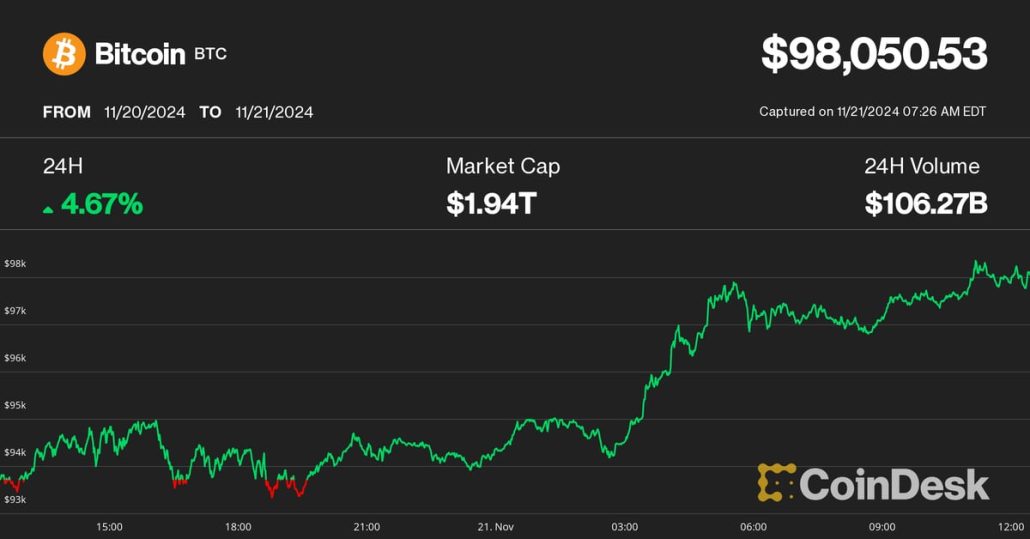Click the 4.67% change percentage

[102, 205]
